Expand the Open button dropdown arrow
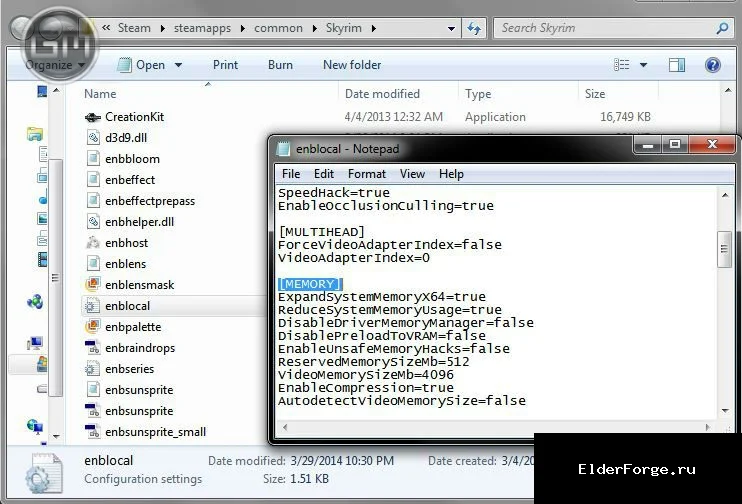 pyautogui.click(x=179, y=65)
